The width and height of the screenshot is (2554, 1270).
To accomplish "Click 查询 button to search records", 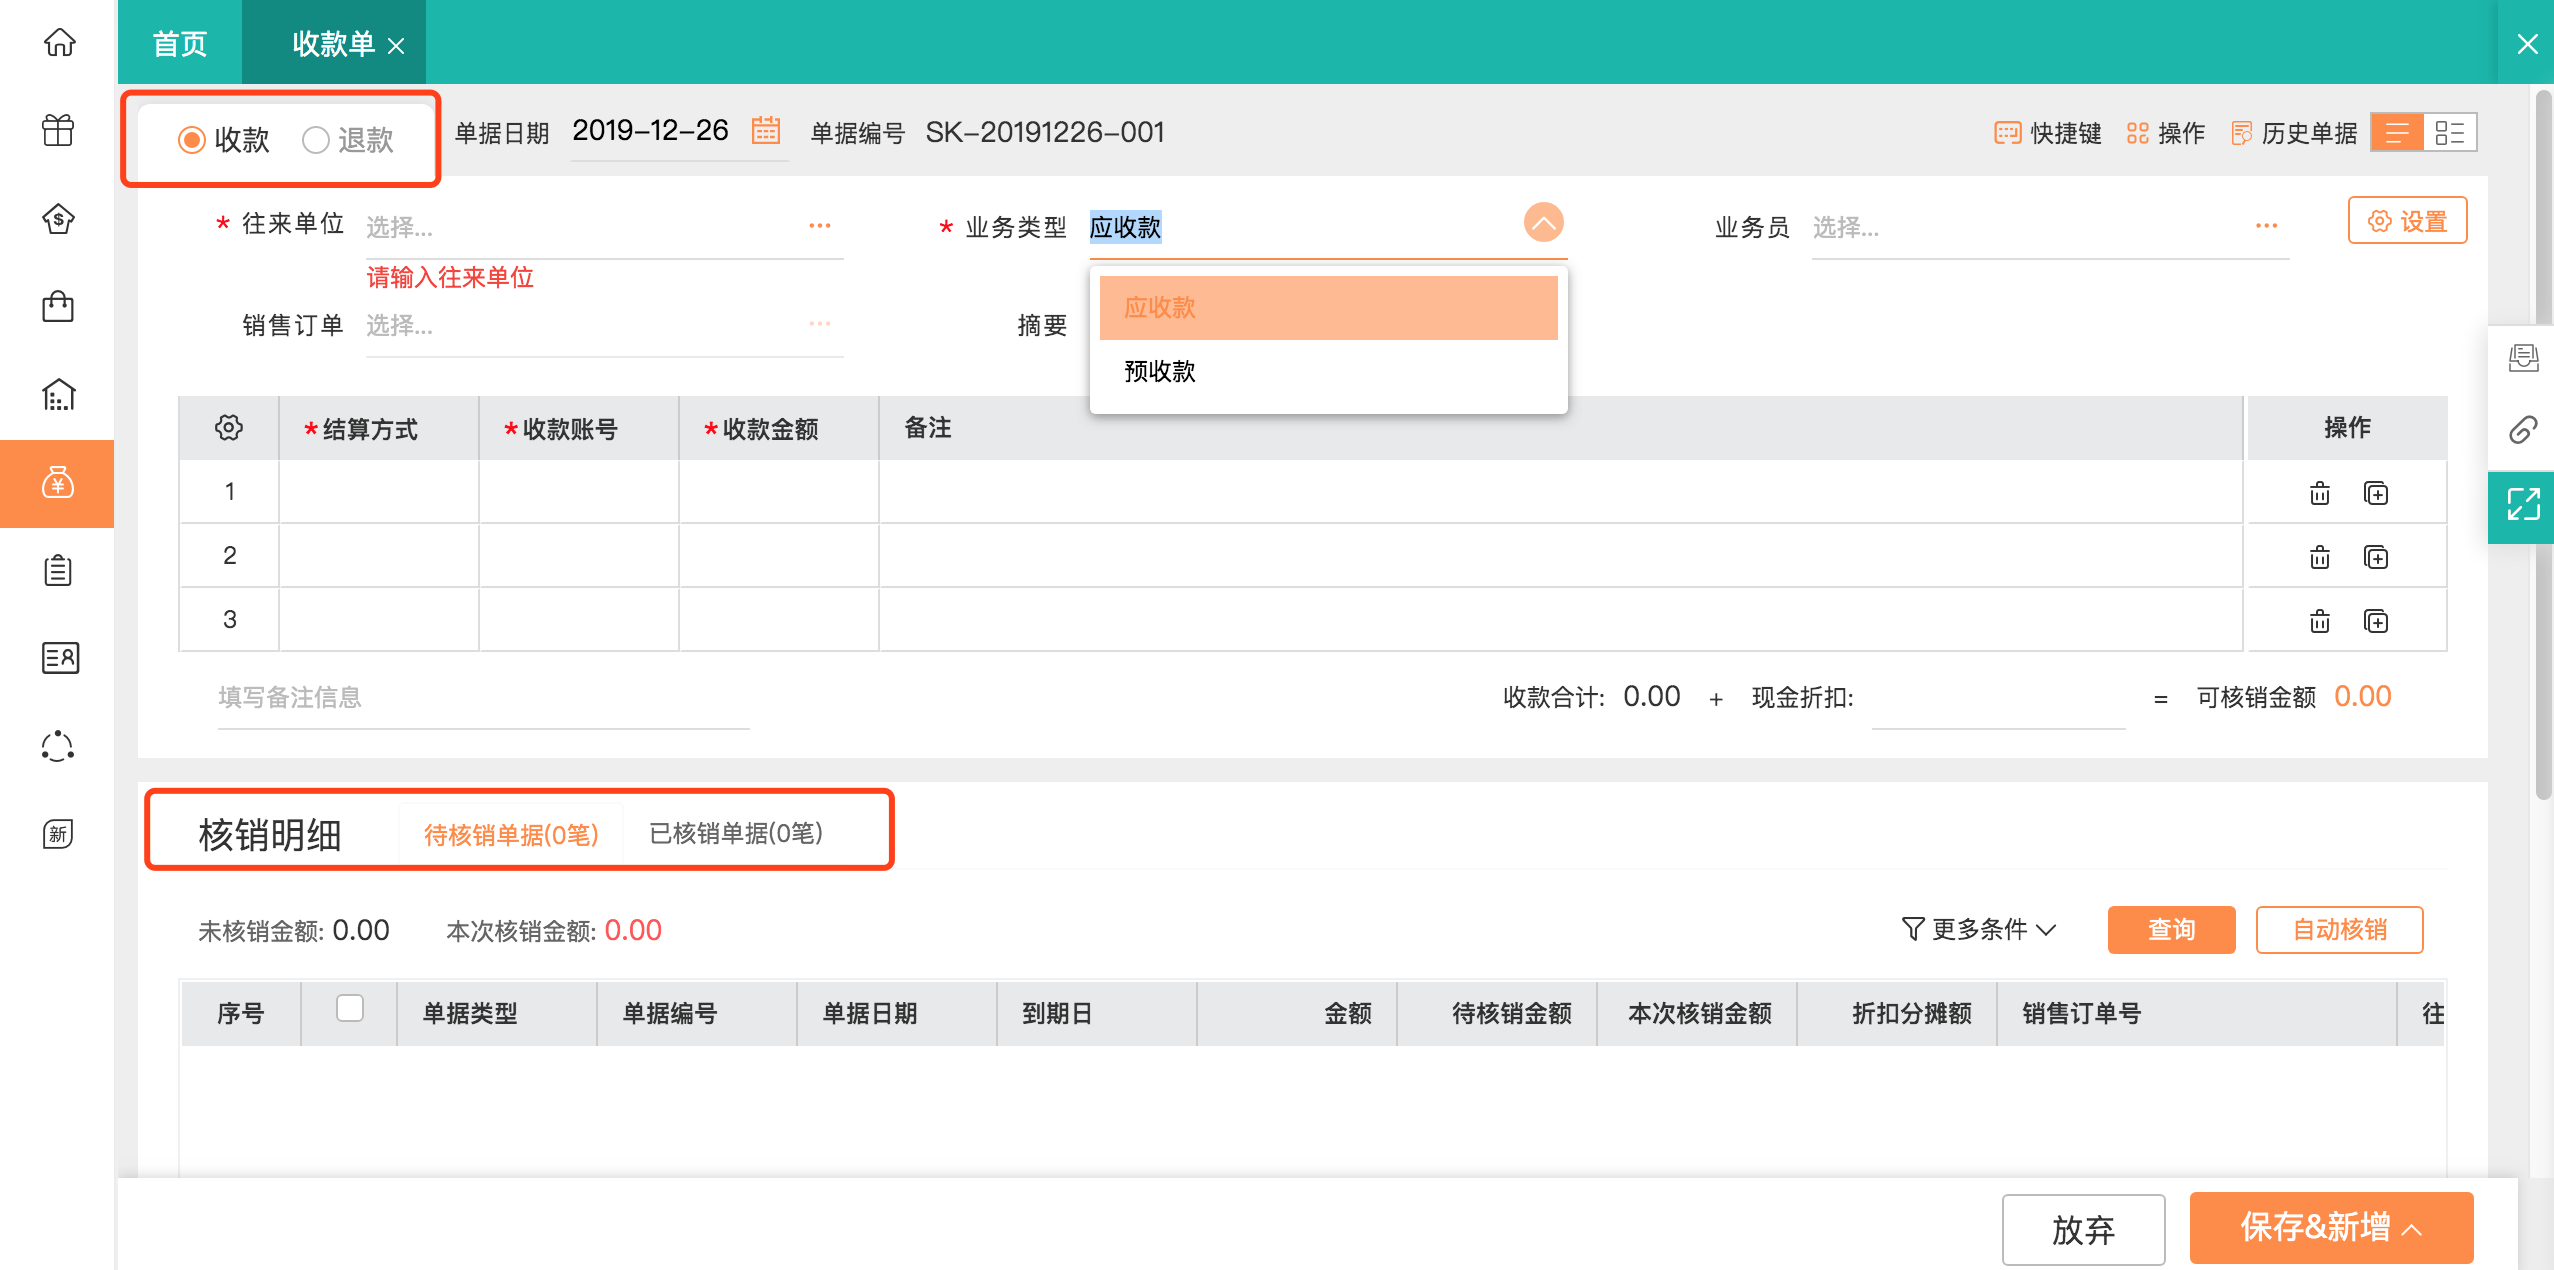I will pos(2173,931).
